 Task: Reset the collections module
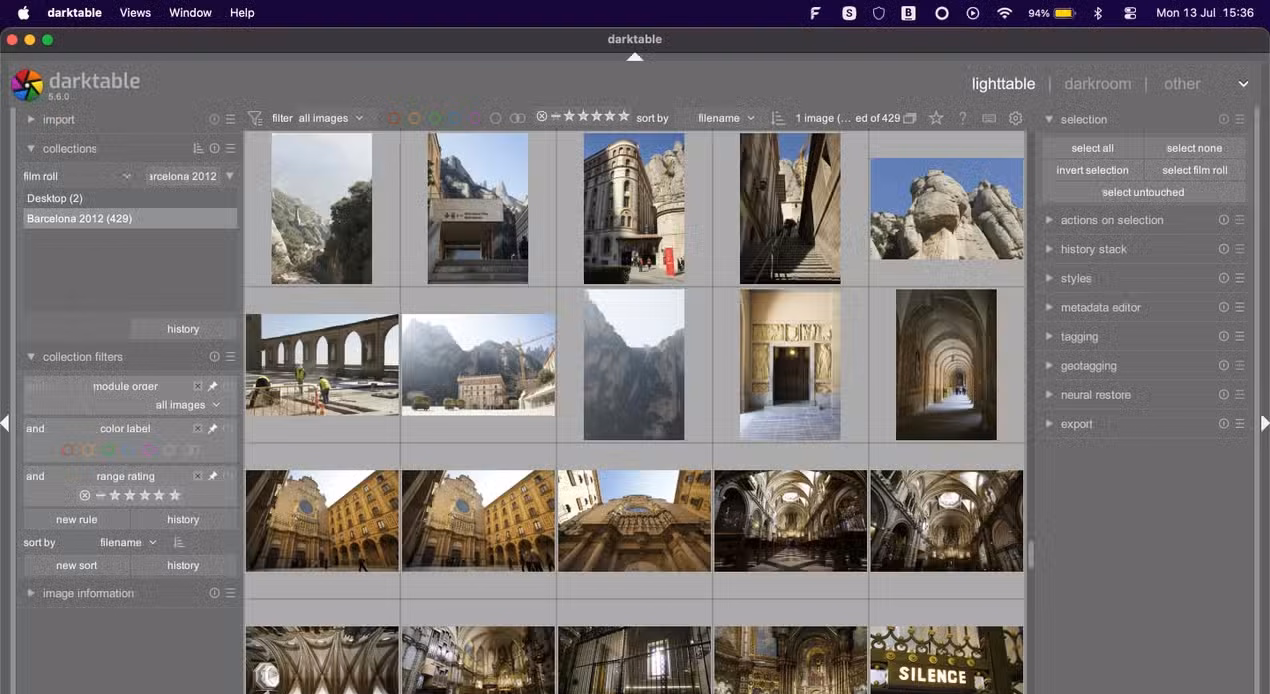click(214, 148)
